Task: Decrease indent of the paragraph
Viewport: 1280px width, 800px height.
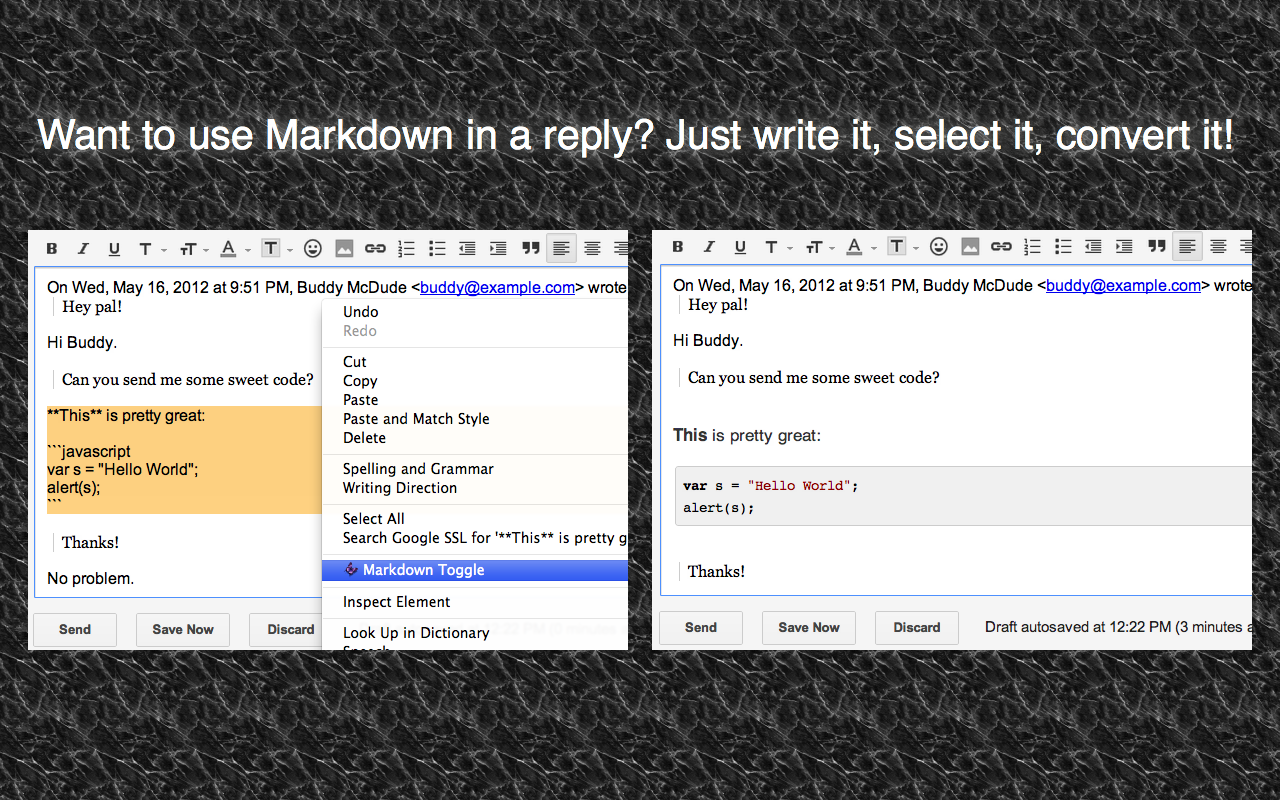Action: 467,248
